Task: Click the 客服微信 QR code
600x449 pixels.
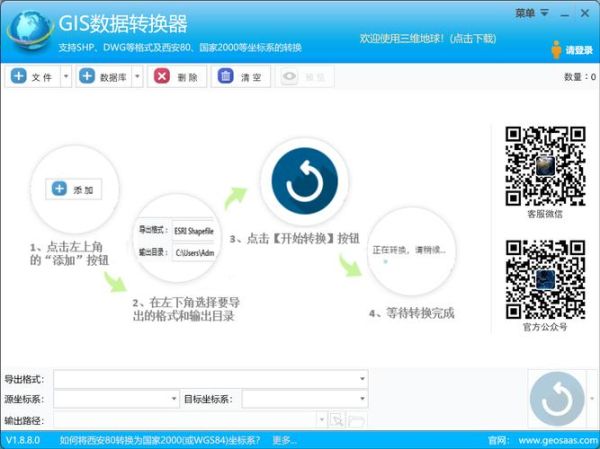Action: coord(545,166)
